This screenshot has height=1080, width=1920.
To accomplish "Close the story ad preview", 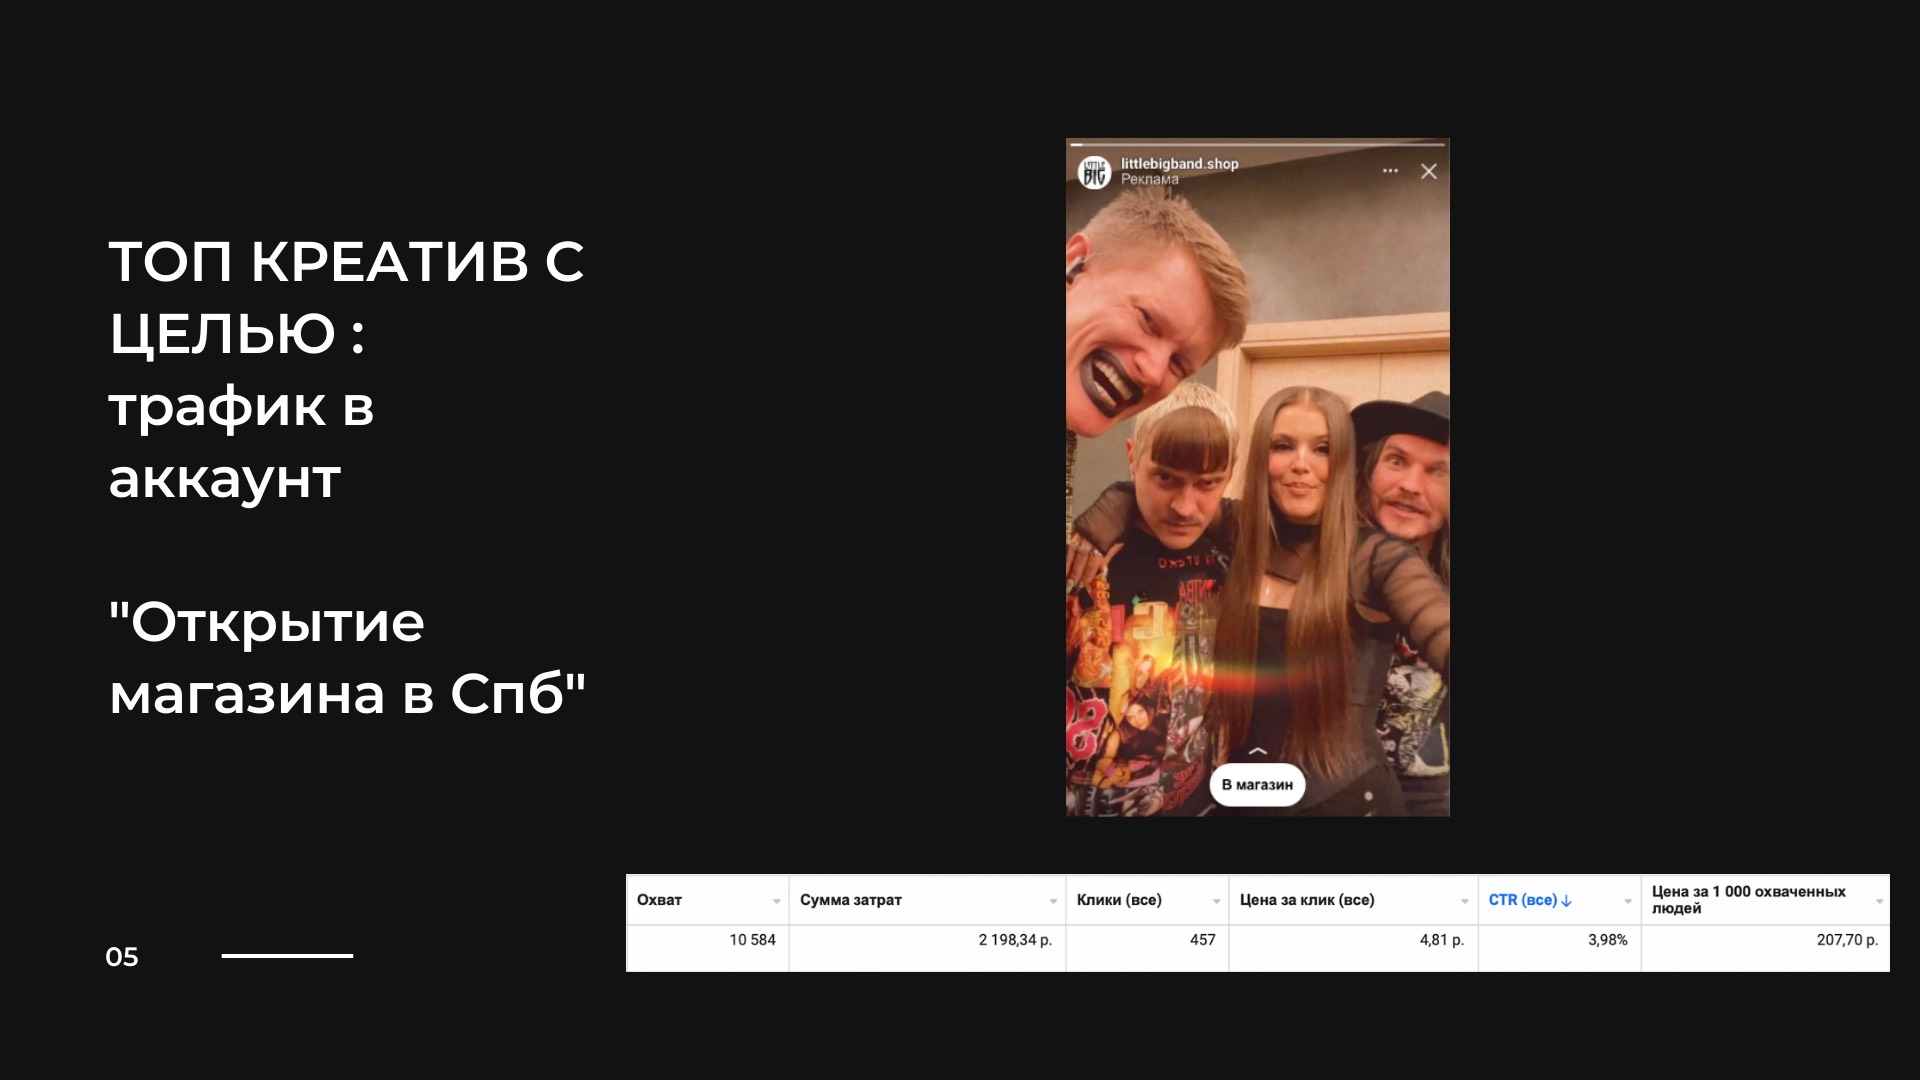I will (x=1427, y=171).
